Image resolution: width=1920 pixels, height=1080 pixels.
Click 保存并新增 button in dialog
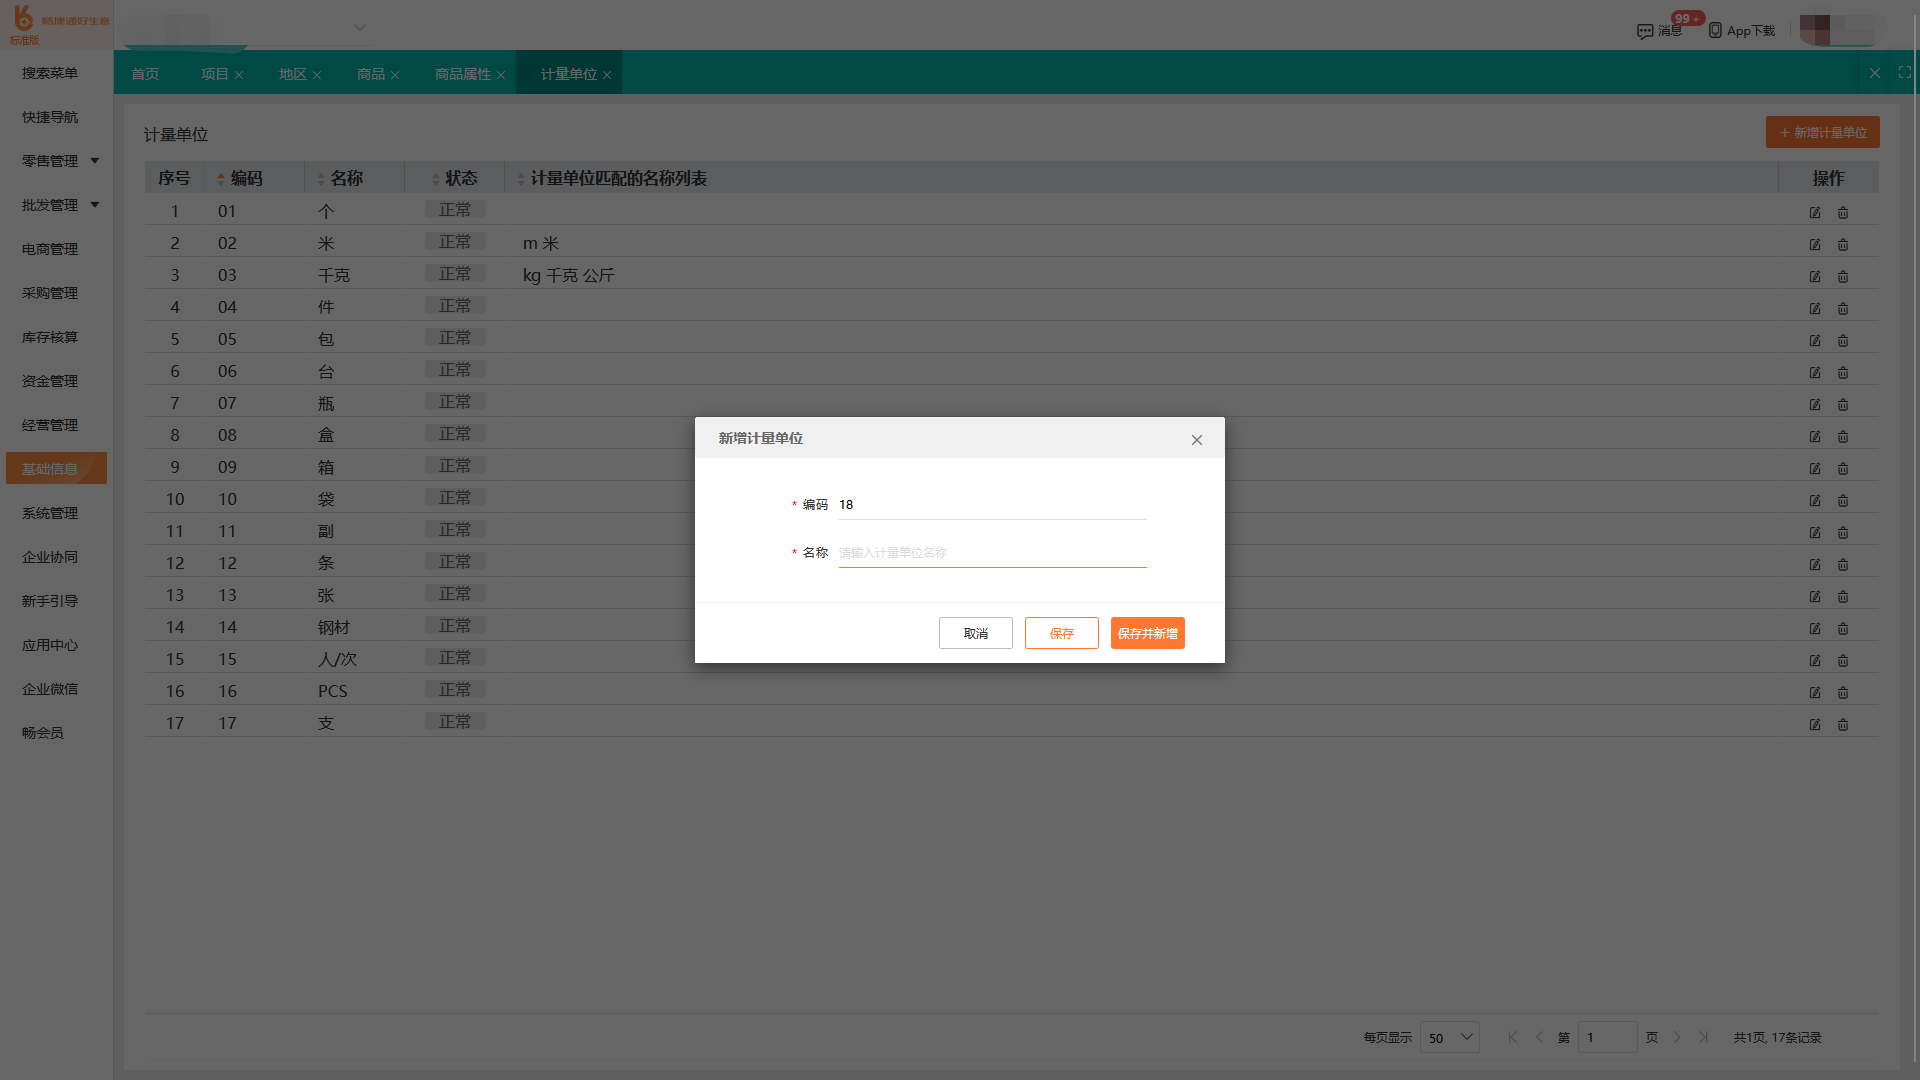tap(1147, 633)
